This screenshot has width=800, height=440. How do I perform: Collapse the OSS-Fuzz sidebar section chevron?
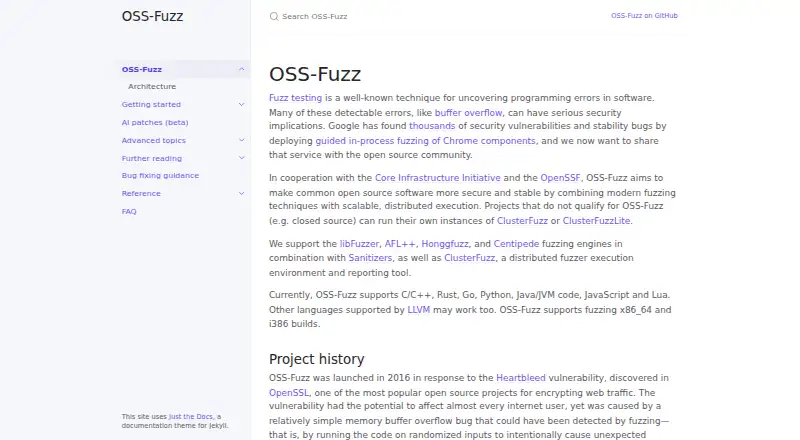[241, 69]
